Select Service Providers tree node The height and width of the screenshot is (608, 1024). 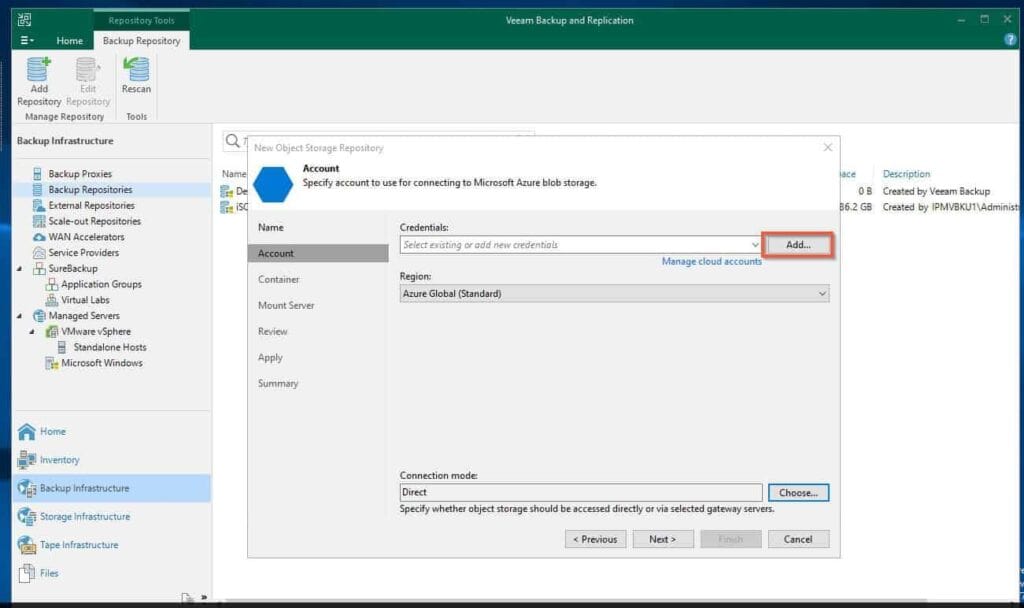click(x=84, y=252)
